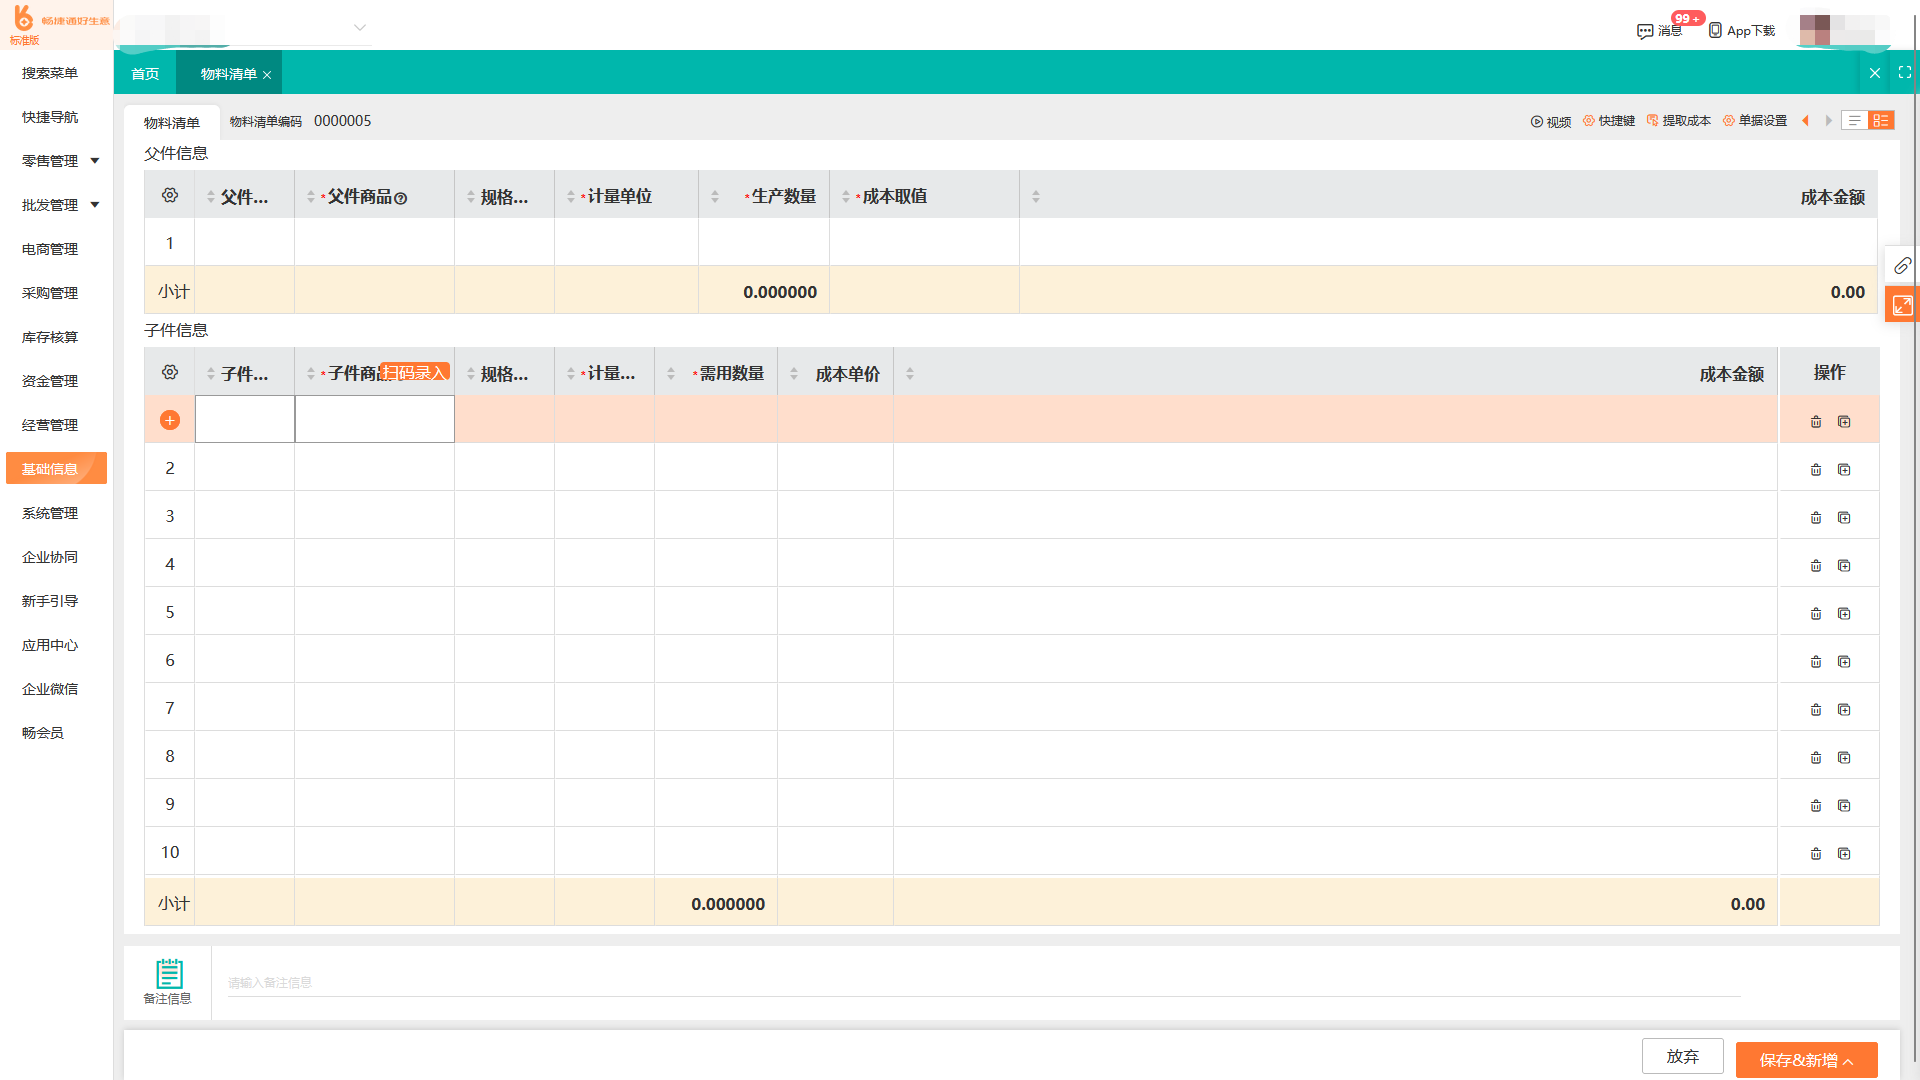Click 基础信息 menu item in sidebar
Viewport: 1920px width, 1080px height.
click(x=53, y=468)
